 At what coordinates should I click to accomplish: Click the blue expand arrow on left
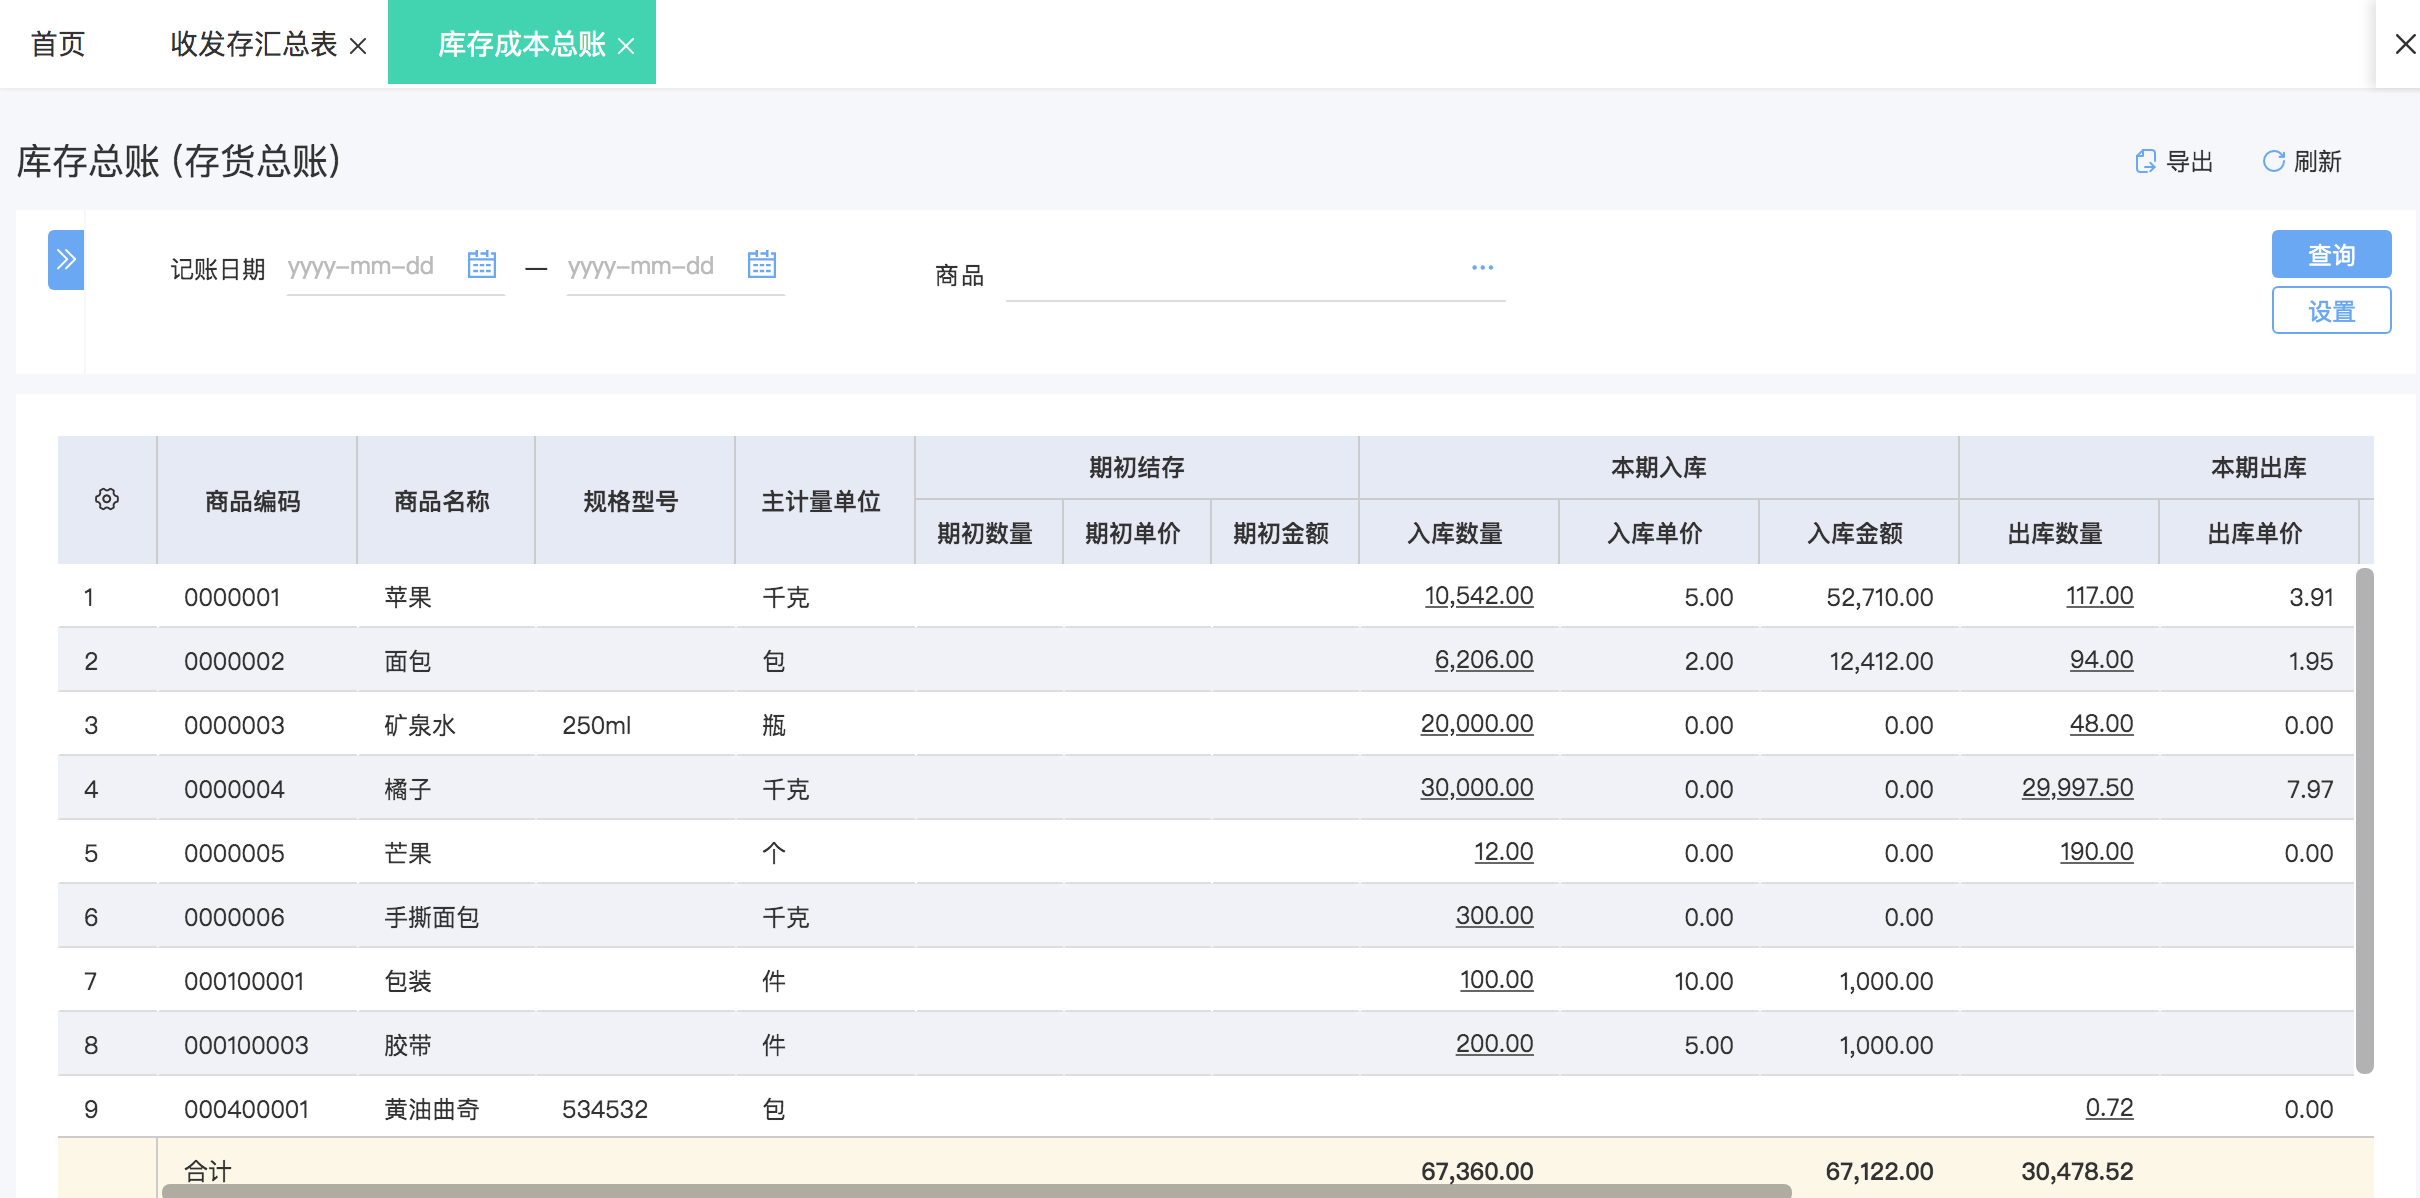click(x=66, y=259)
